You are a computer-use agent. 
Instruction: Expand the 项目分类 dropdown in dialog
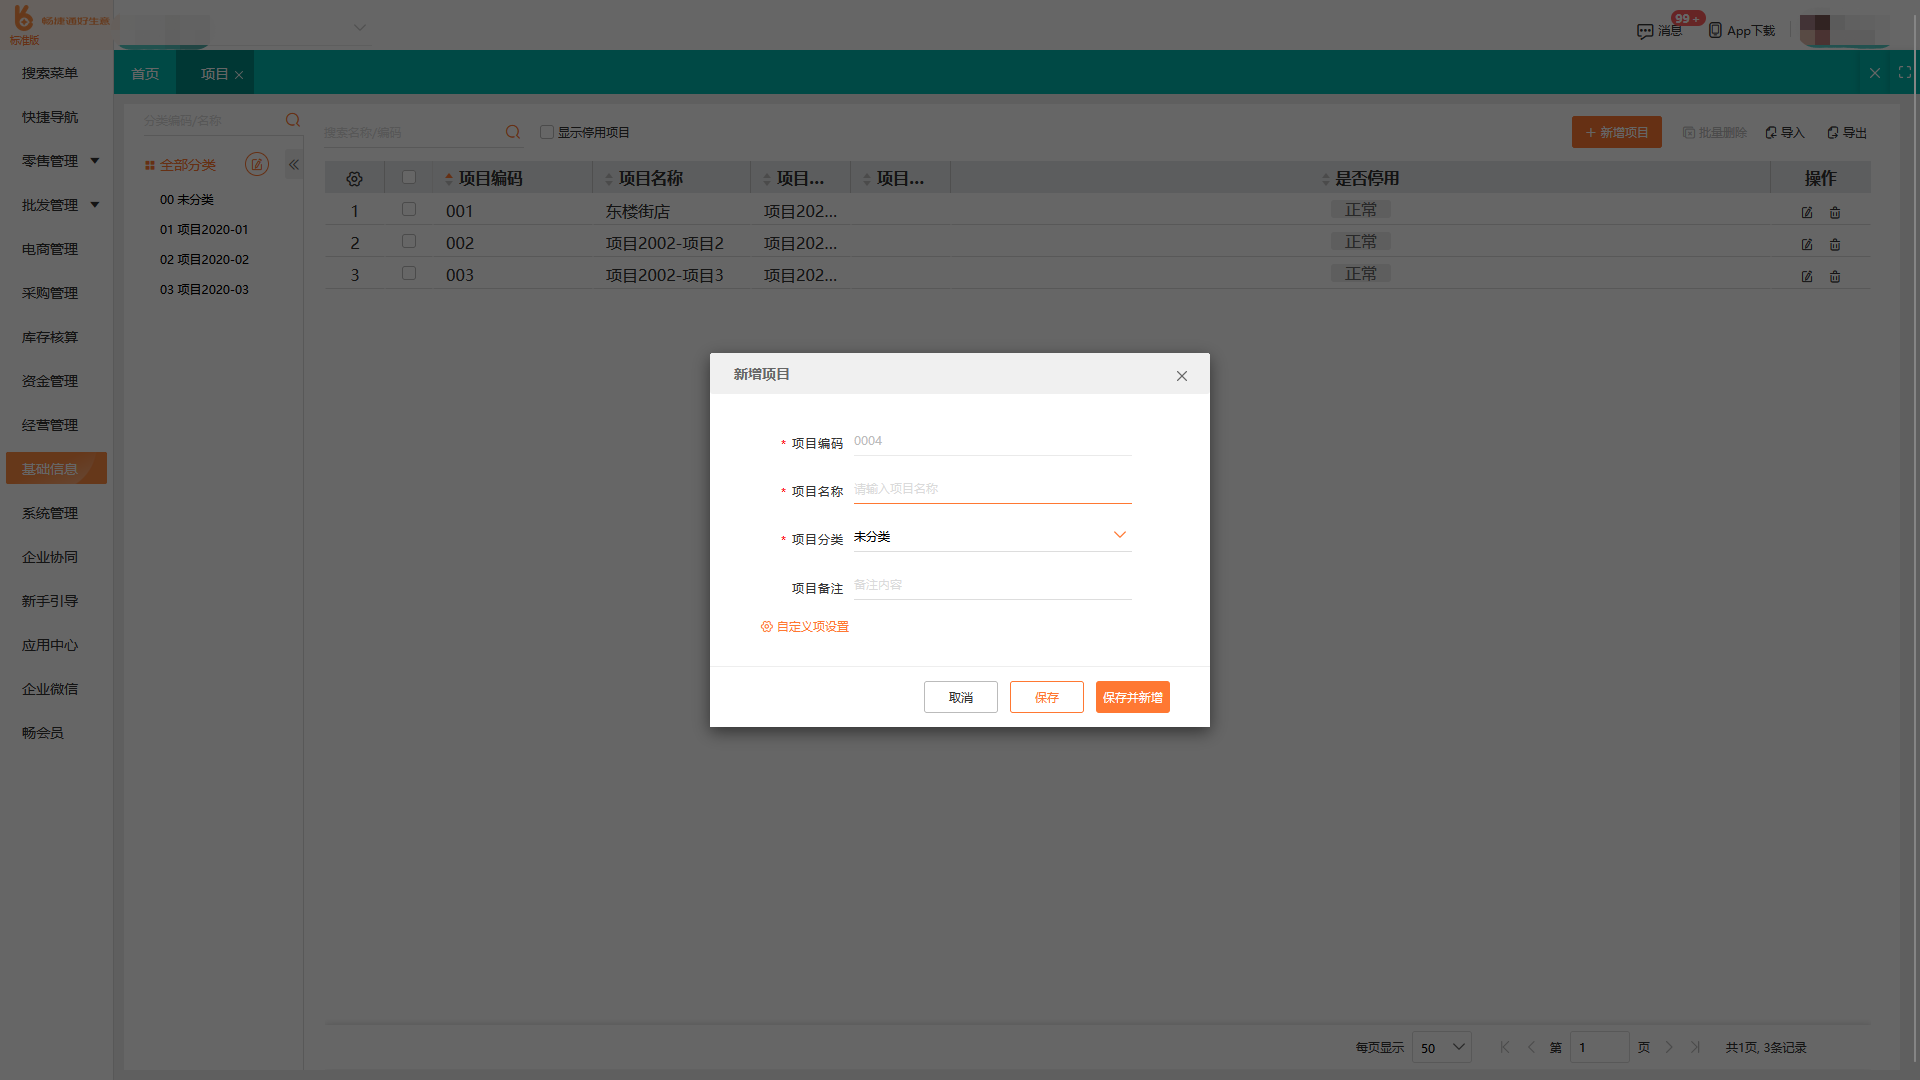click(1120, 535)
